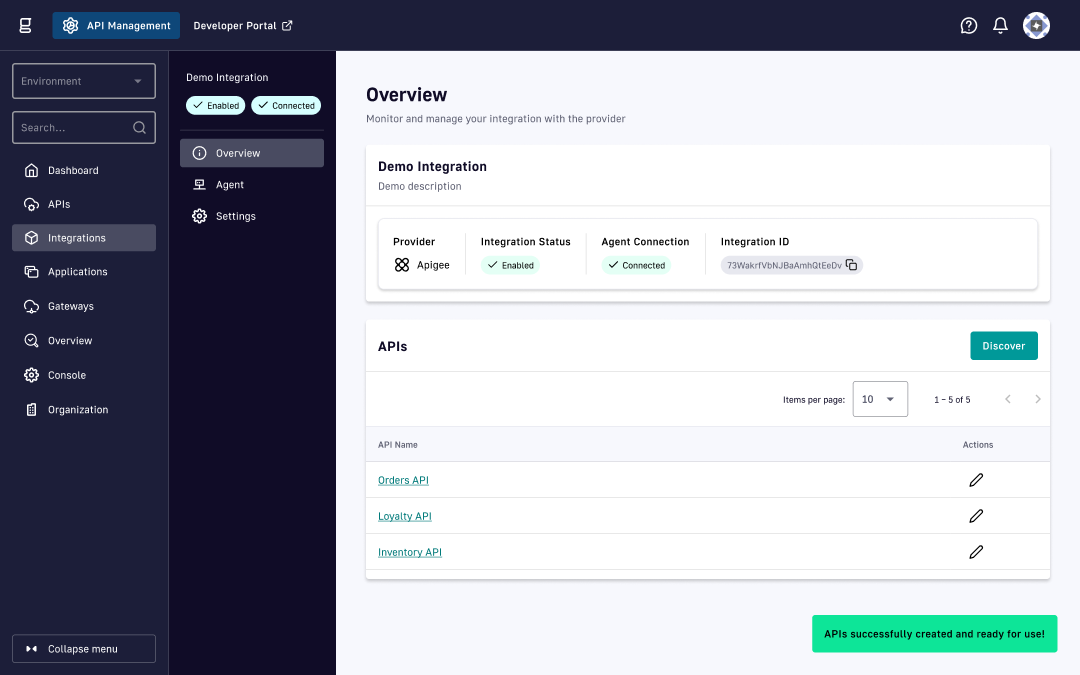Click the help question mark icon

point(968,25)
